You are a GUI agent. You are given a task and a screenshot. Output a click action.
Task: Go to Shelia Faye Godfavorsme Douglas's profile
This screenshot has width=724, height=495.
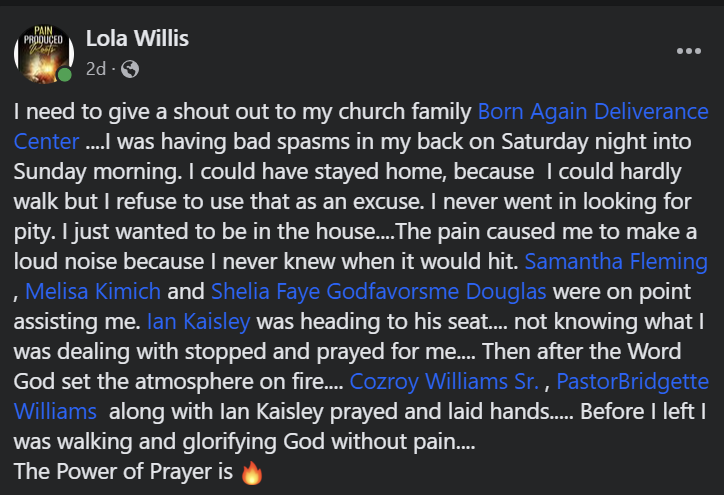(379, 292)
